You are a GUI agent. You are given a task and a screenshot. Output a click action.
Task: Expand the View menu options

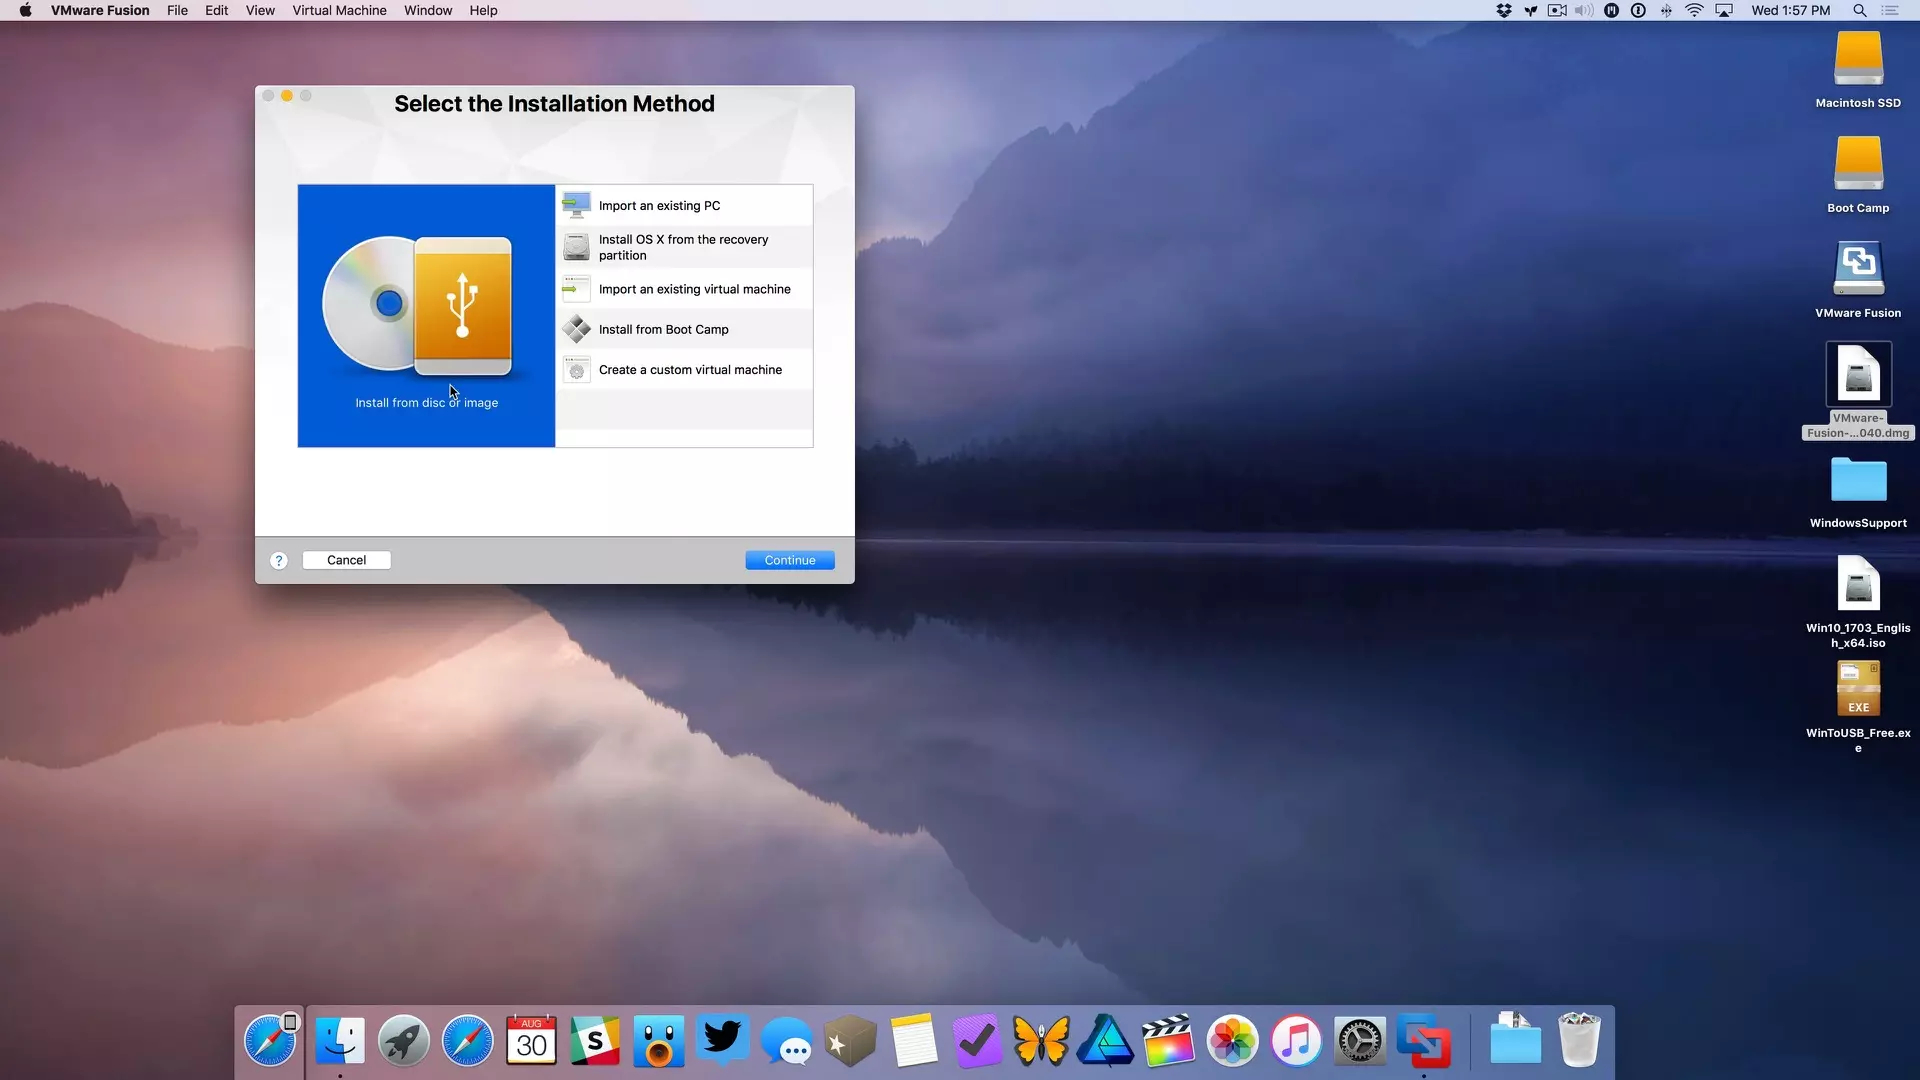(260, 11)
